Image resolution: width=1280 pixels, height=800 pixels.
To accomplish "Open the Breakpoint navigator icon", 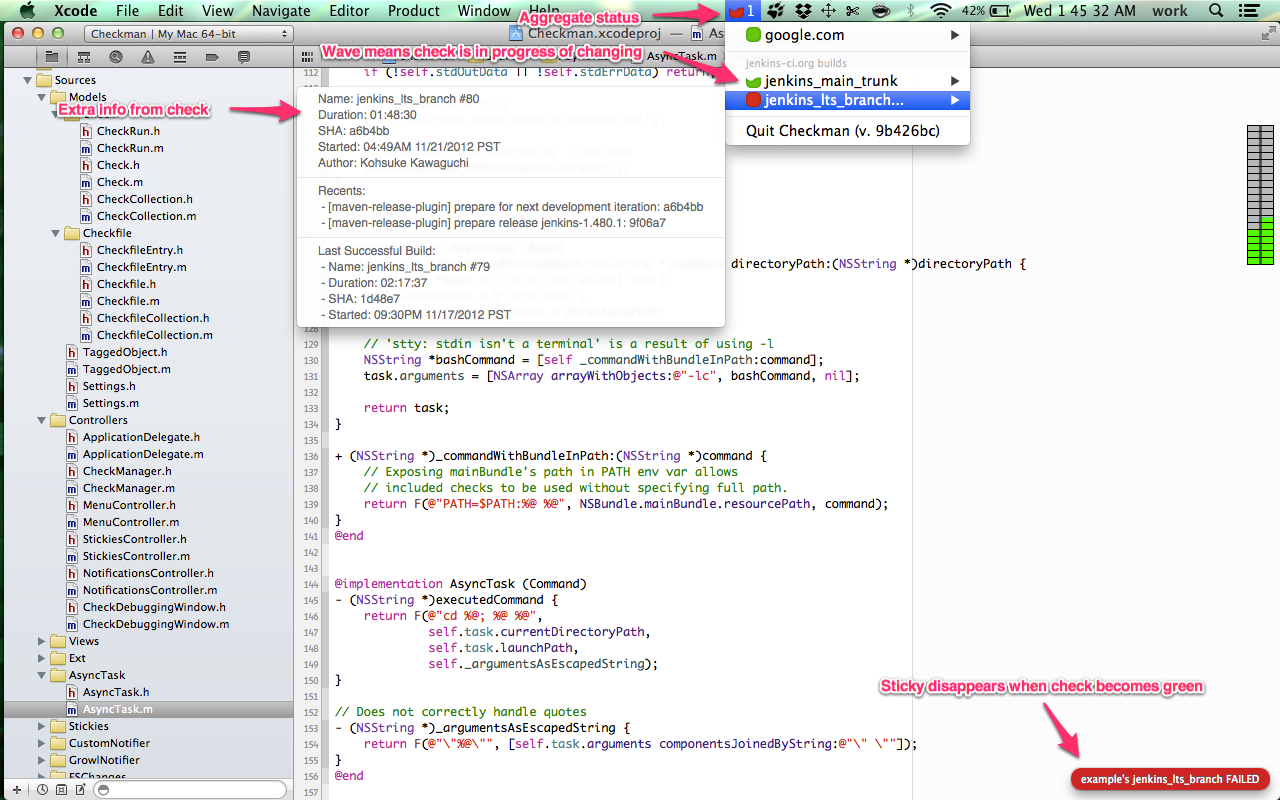I will tap(211, 57).
